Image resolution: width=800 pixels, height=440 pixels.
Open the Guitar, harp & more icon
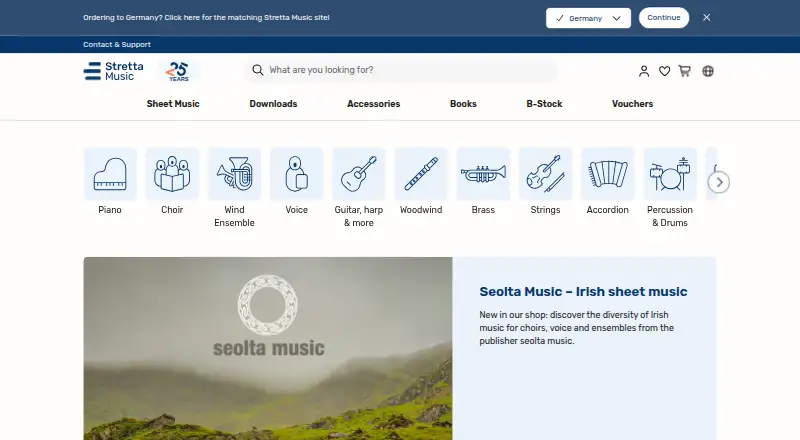(x=359, y=174)
